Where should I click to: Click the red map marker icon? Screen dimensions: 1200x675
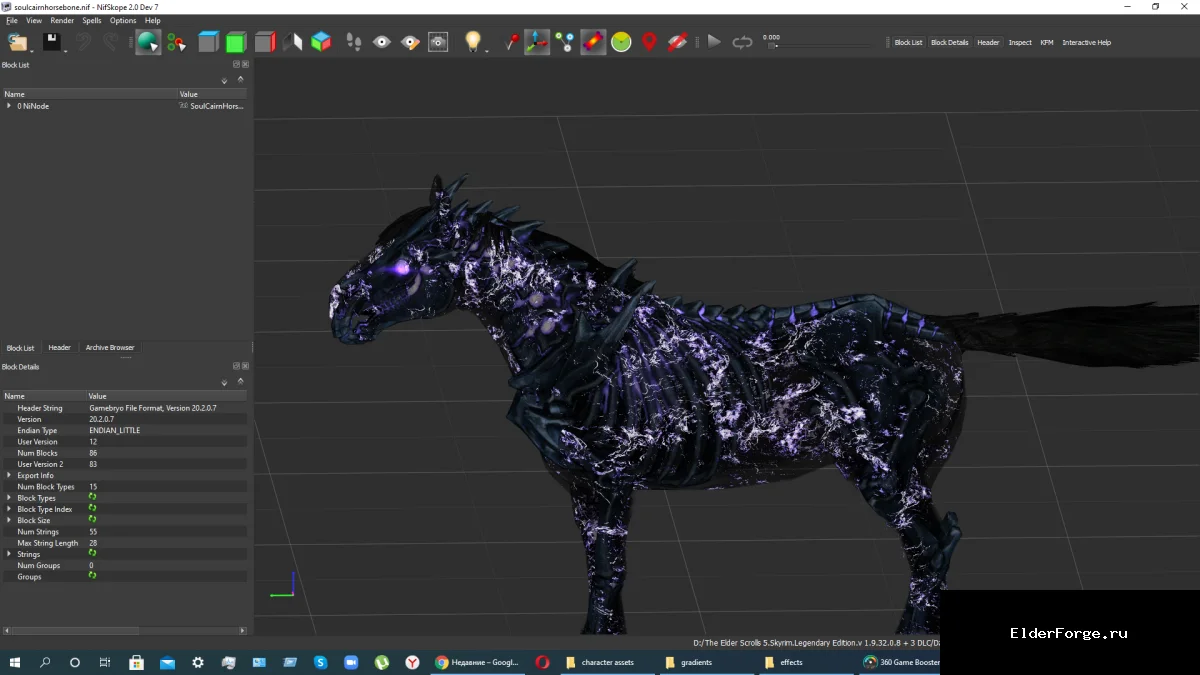(x=649, y=42)
